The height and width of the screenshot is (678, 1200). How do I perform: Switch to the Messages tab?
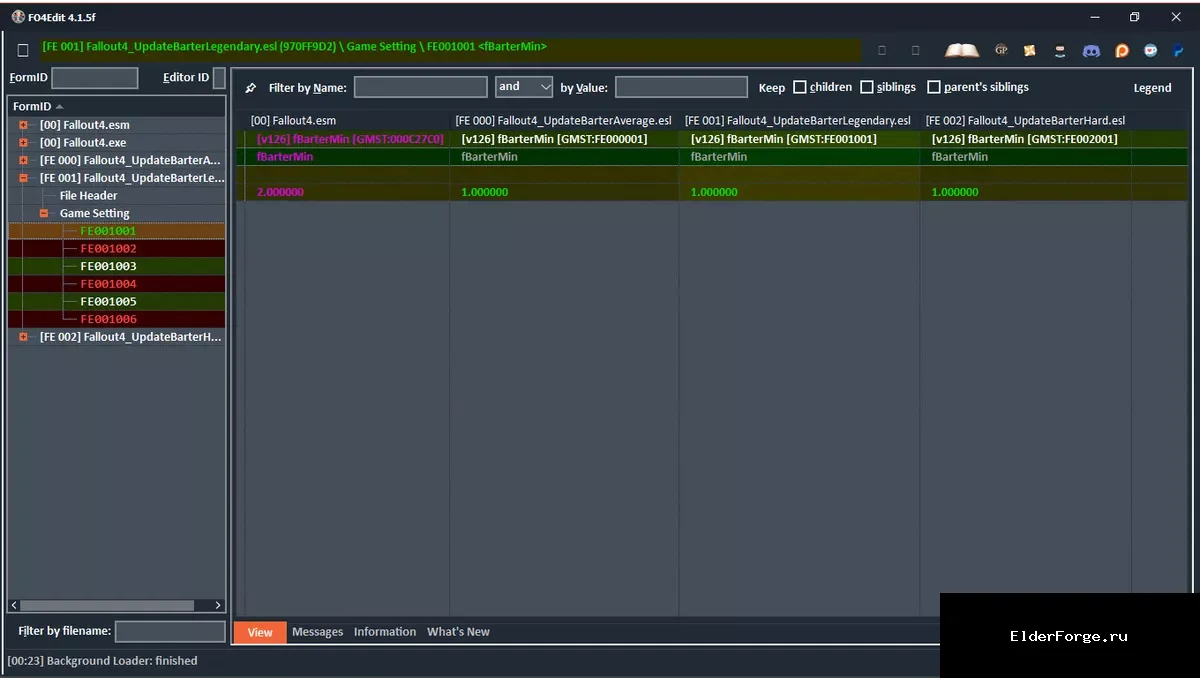tap(317, 632)
